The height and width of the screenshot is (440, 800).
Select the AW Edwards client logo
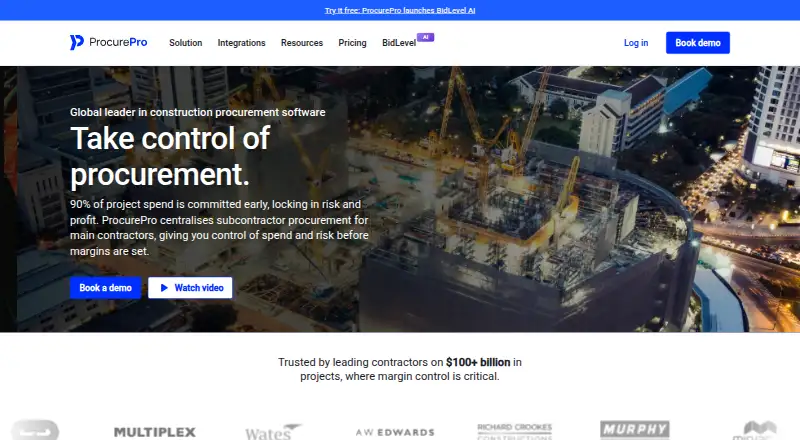pos(395,432)
